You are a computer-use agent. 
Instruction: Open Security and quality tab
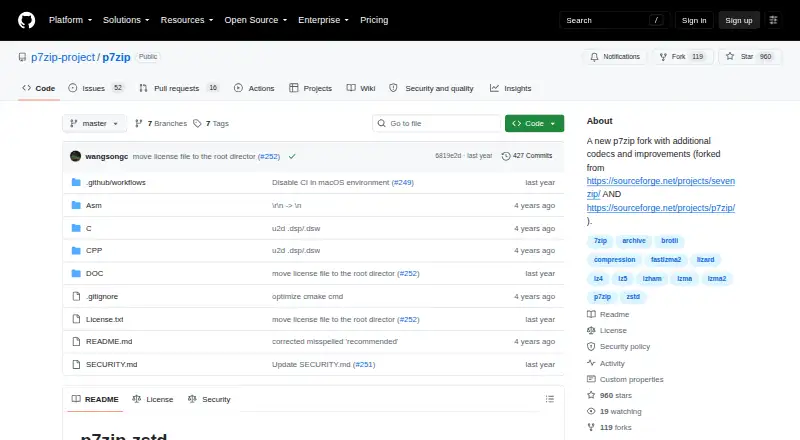point(432,88)
